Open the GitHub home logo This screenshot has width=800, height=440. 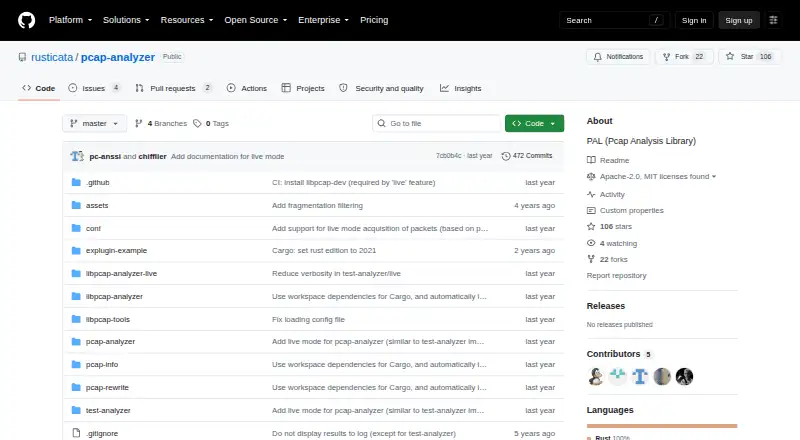click(x=27, y=20)
